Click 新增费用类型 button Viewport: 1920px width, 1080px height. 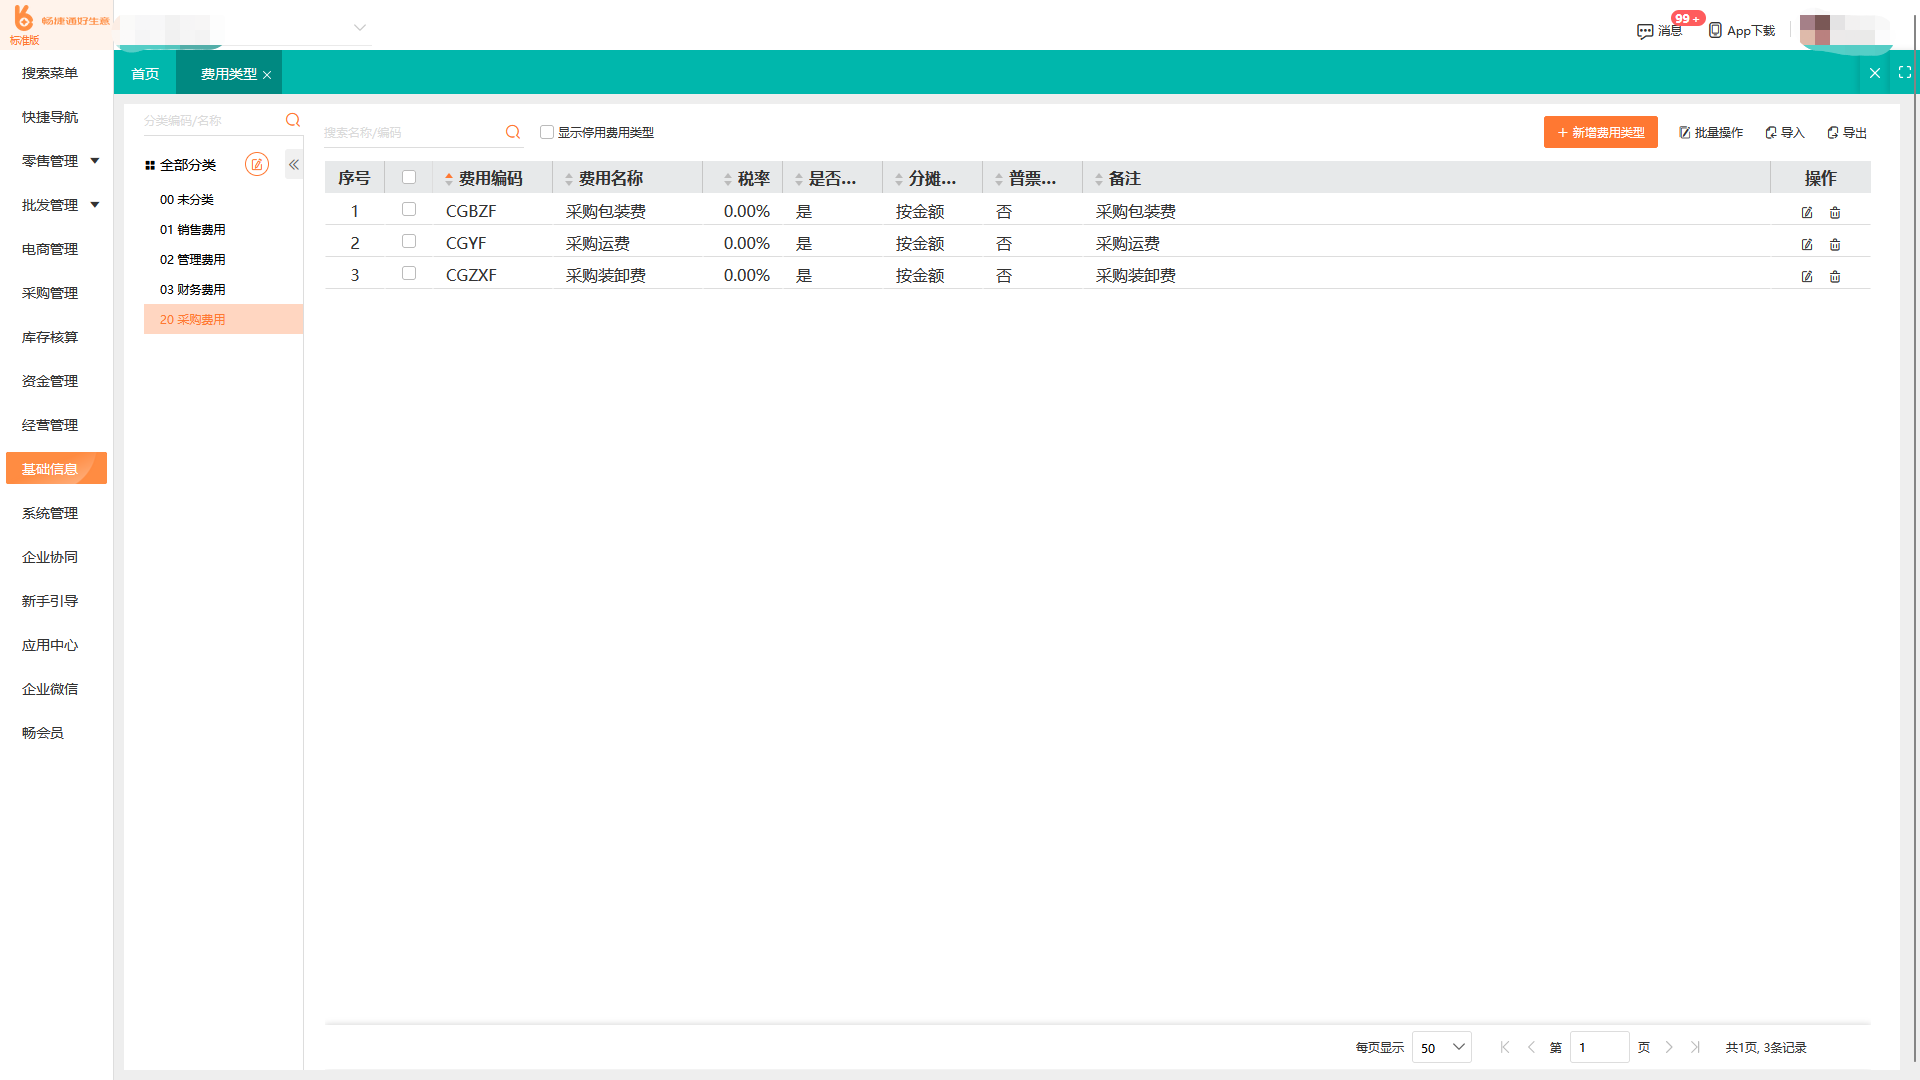click(x=1600, y=131)
